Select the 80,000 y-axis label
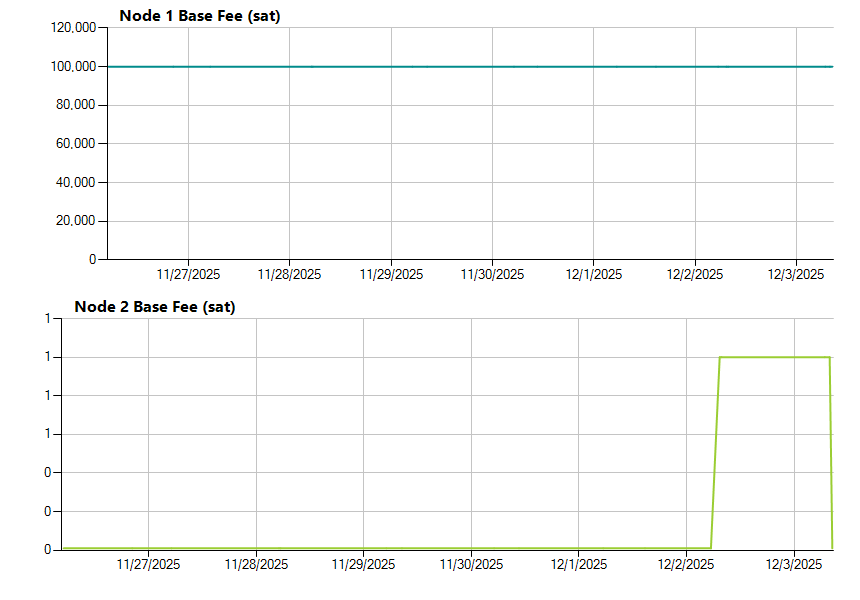860x600 pixels. pos(74,105)
